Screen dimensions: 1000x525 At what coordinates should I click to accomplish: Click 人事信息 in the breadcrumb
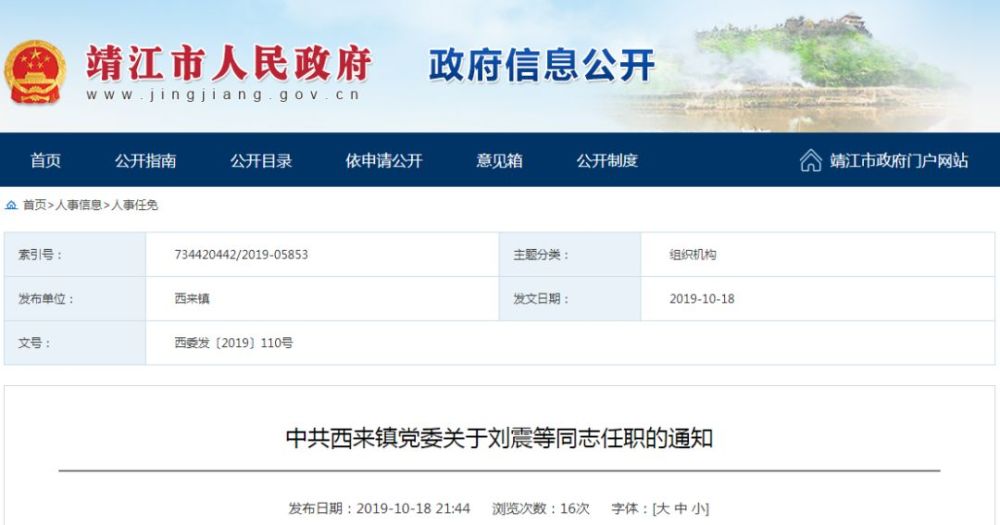point(78,205)
